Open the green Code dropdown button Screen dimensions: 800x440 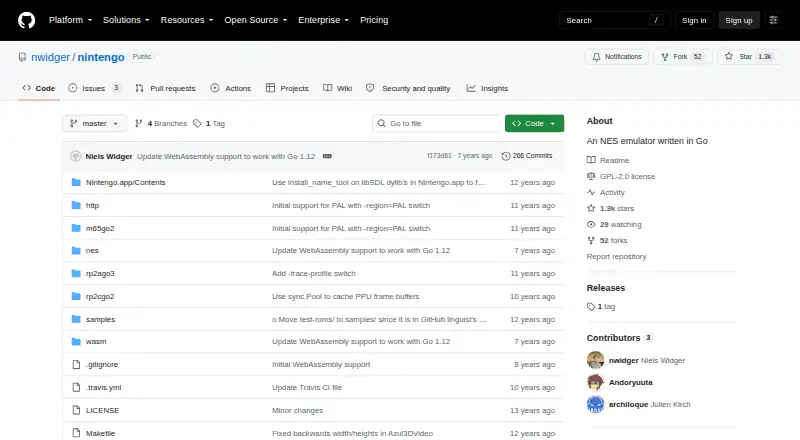coord(534,124)
